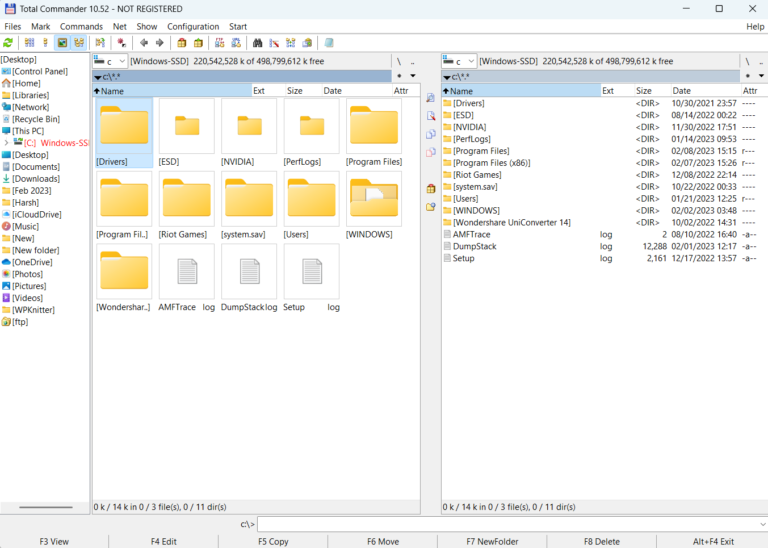
Task: Click the green Refresh icon in toolbar
Action: coord(8,43)
